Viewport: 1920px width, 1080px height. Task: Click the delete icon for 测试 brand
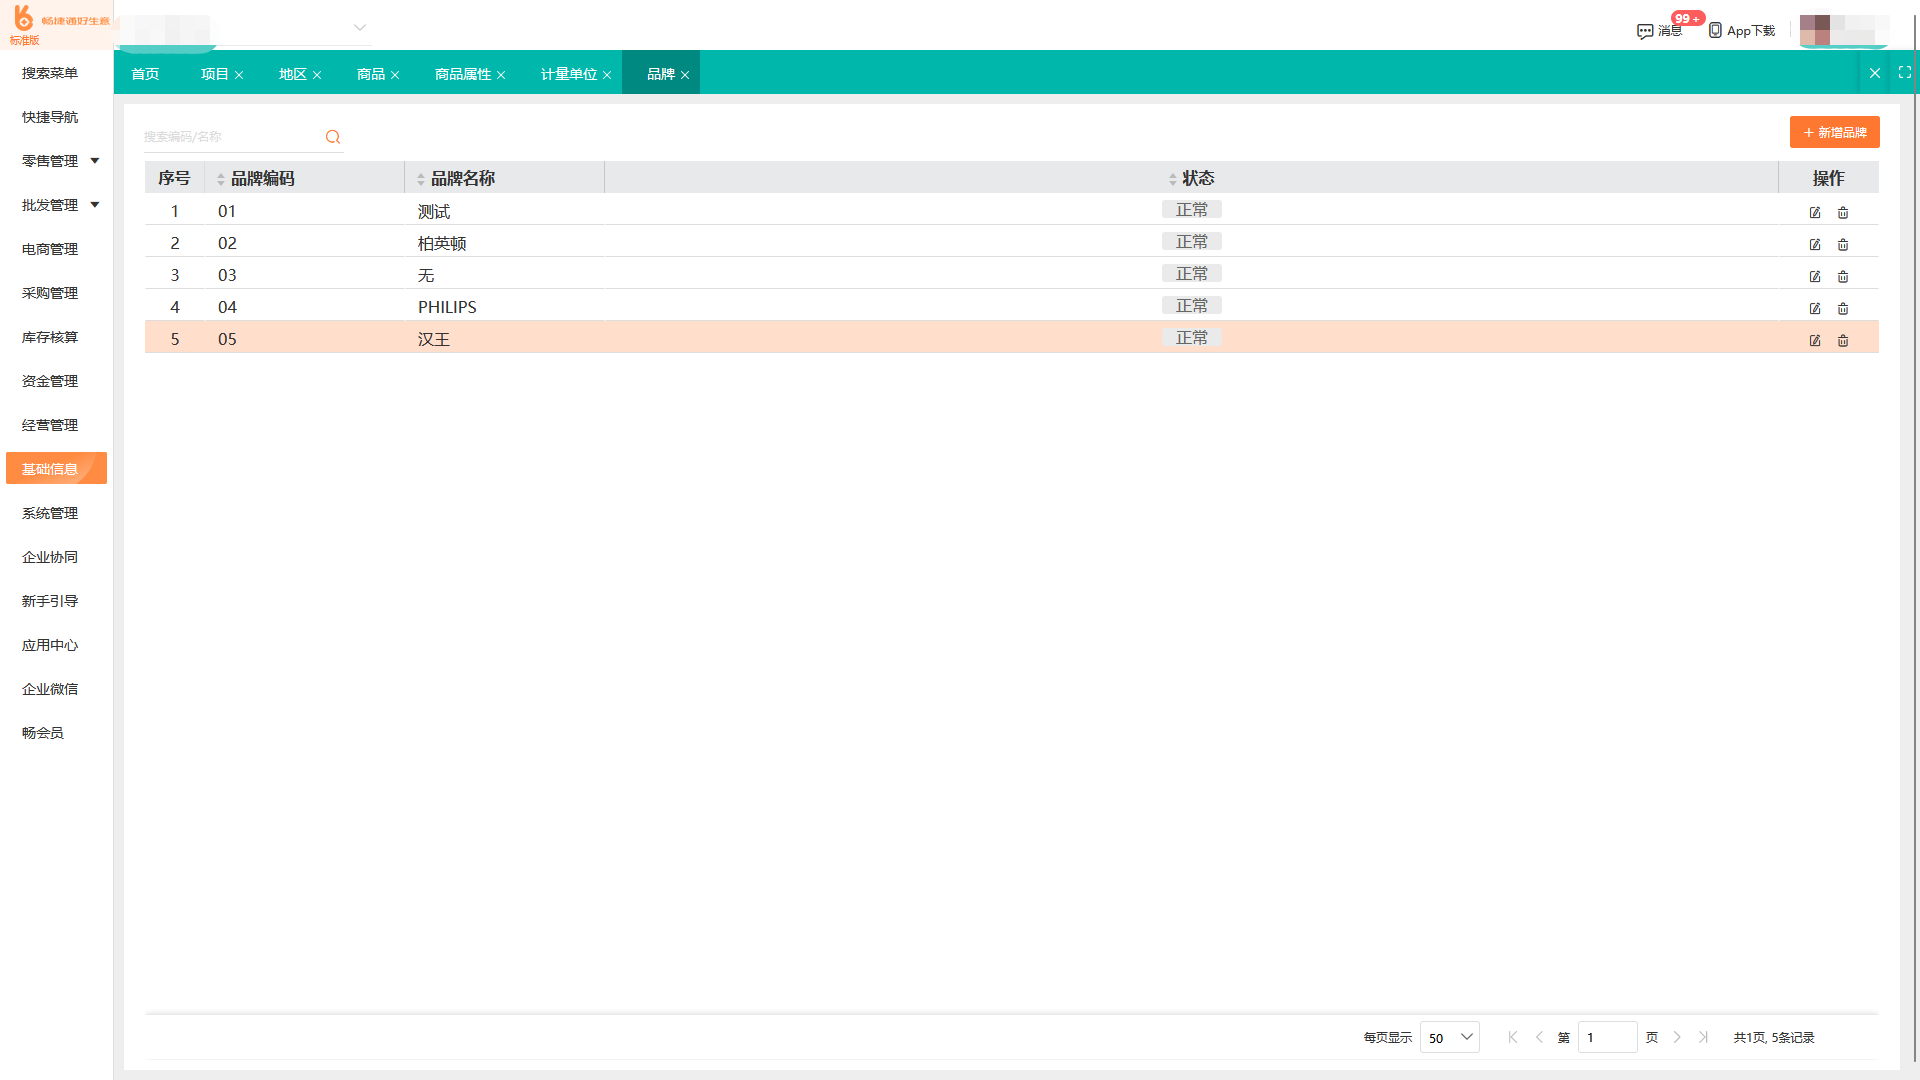(x=1844, y=211)
